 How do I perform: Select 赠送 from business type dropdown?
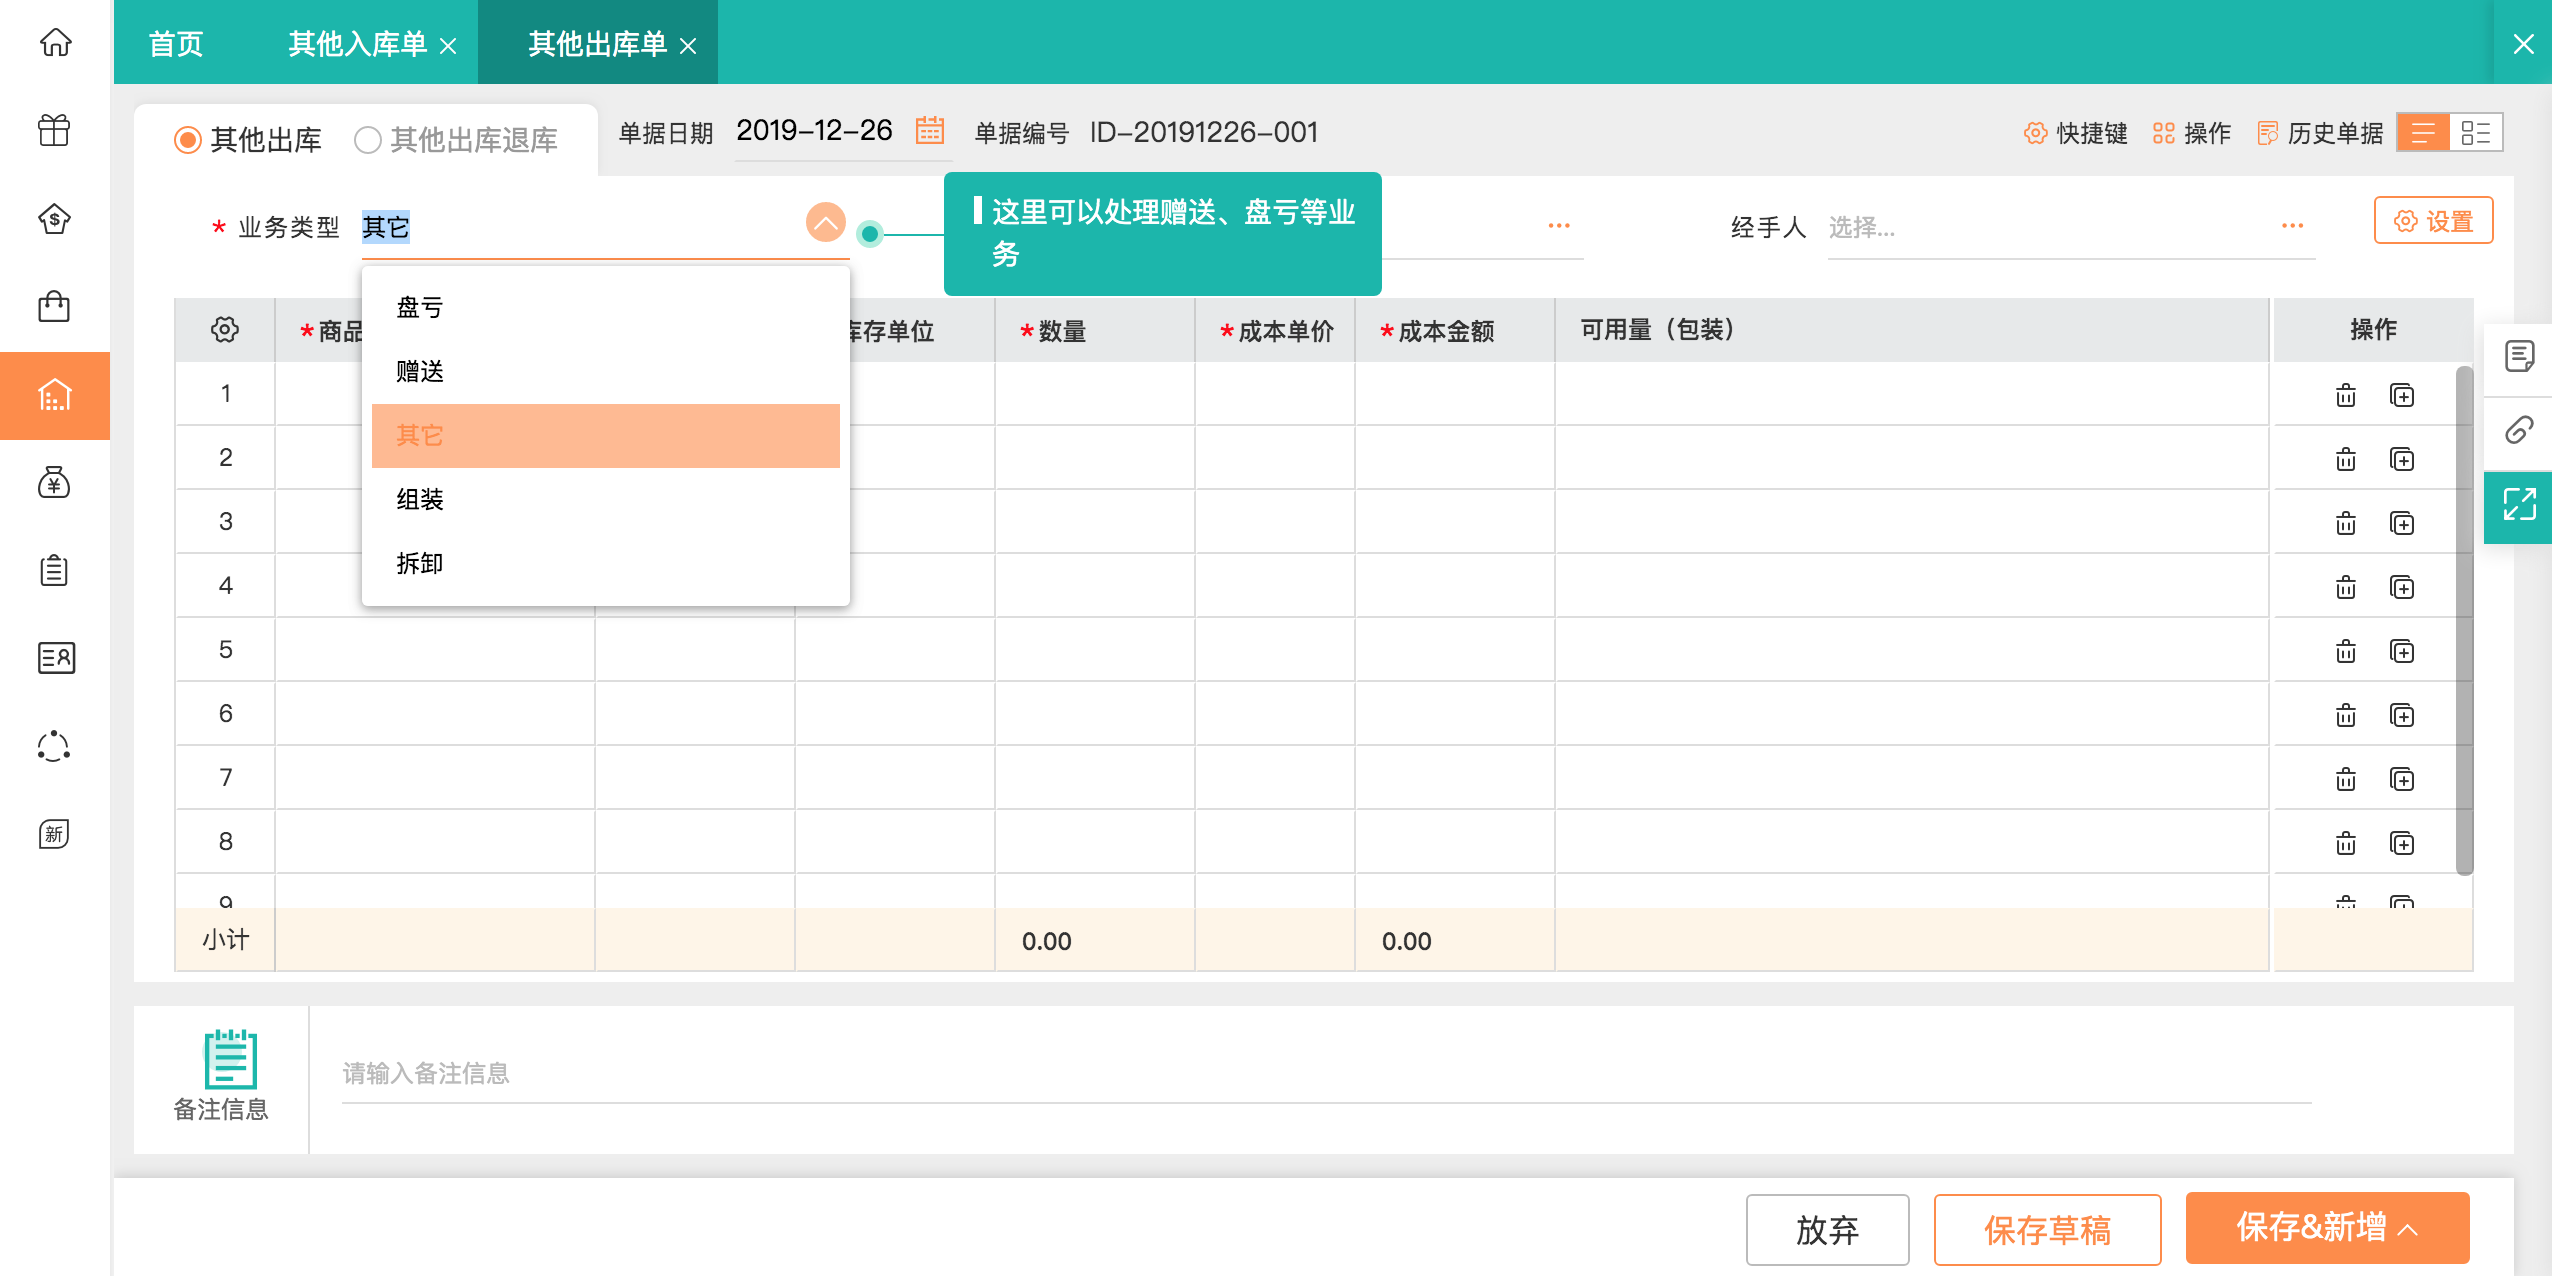click(x=420, y=373)
